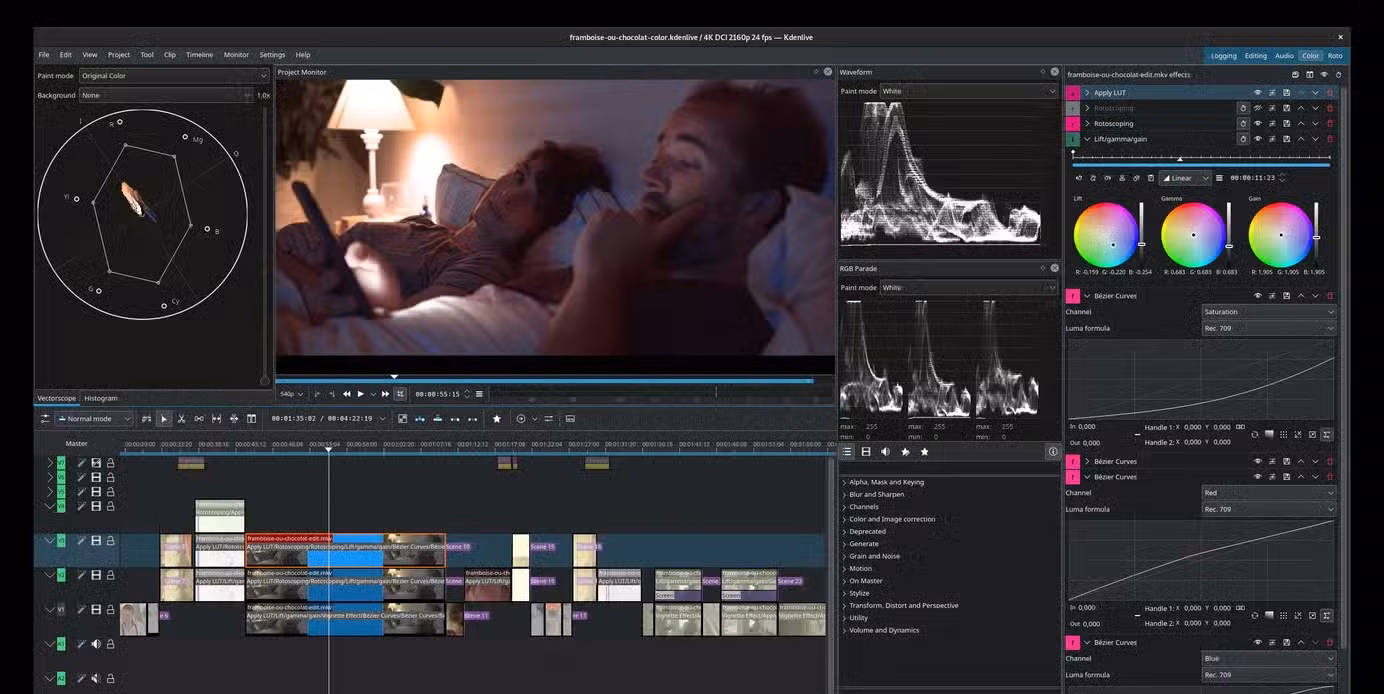
Task: Open Paint mode Original Color dropdown
Action: [174, 76]
